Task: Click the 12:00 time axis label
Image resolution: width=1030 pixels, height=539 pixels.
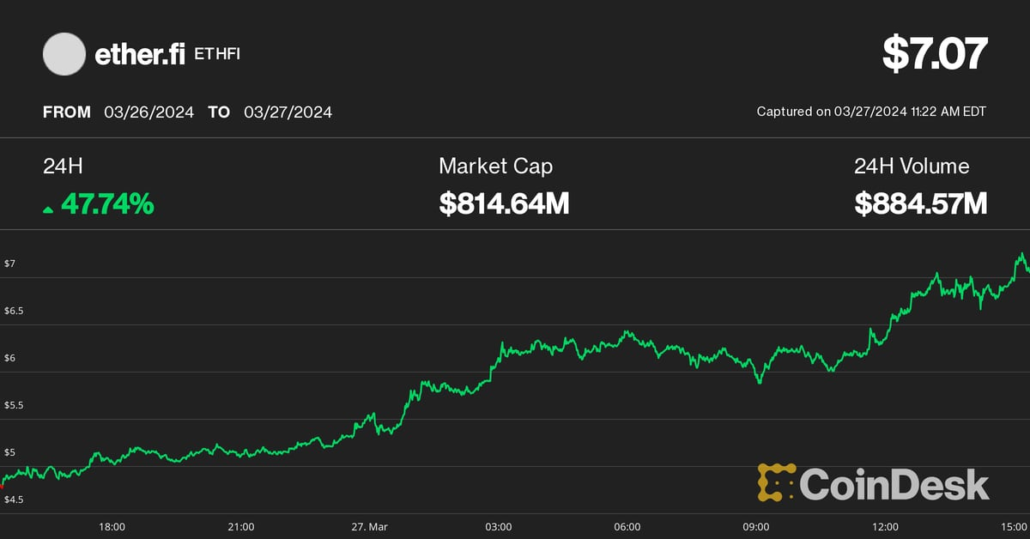Action: coord(885,527)
